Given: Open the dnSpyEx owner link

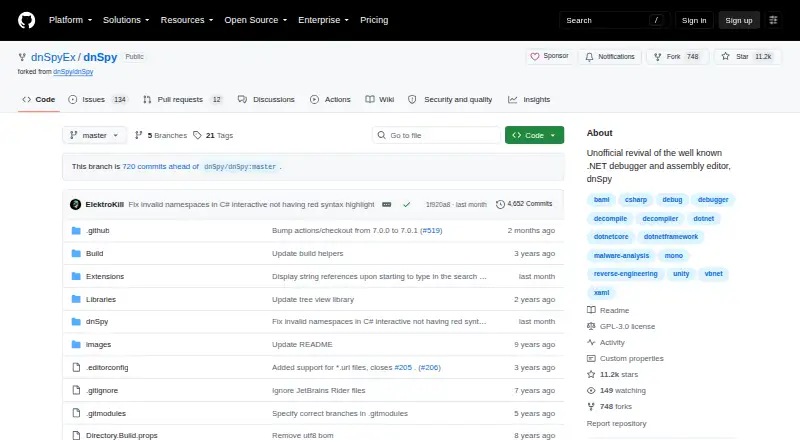Looking at the screenshot, I should coord(53,57).
